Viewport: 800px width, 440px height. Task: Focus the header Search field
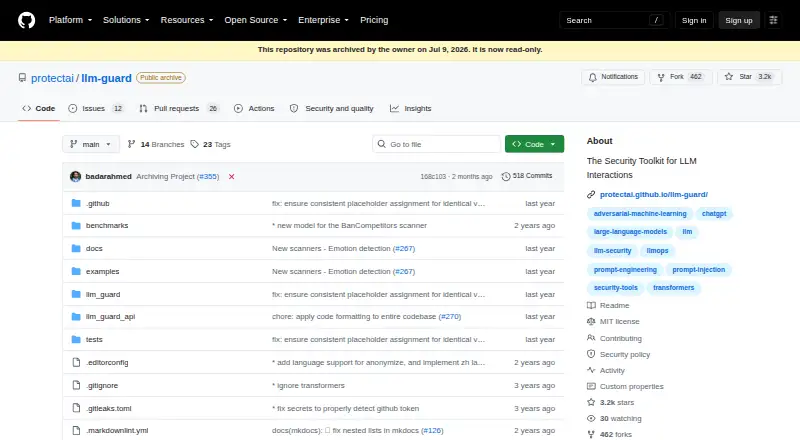click(614, 20)
